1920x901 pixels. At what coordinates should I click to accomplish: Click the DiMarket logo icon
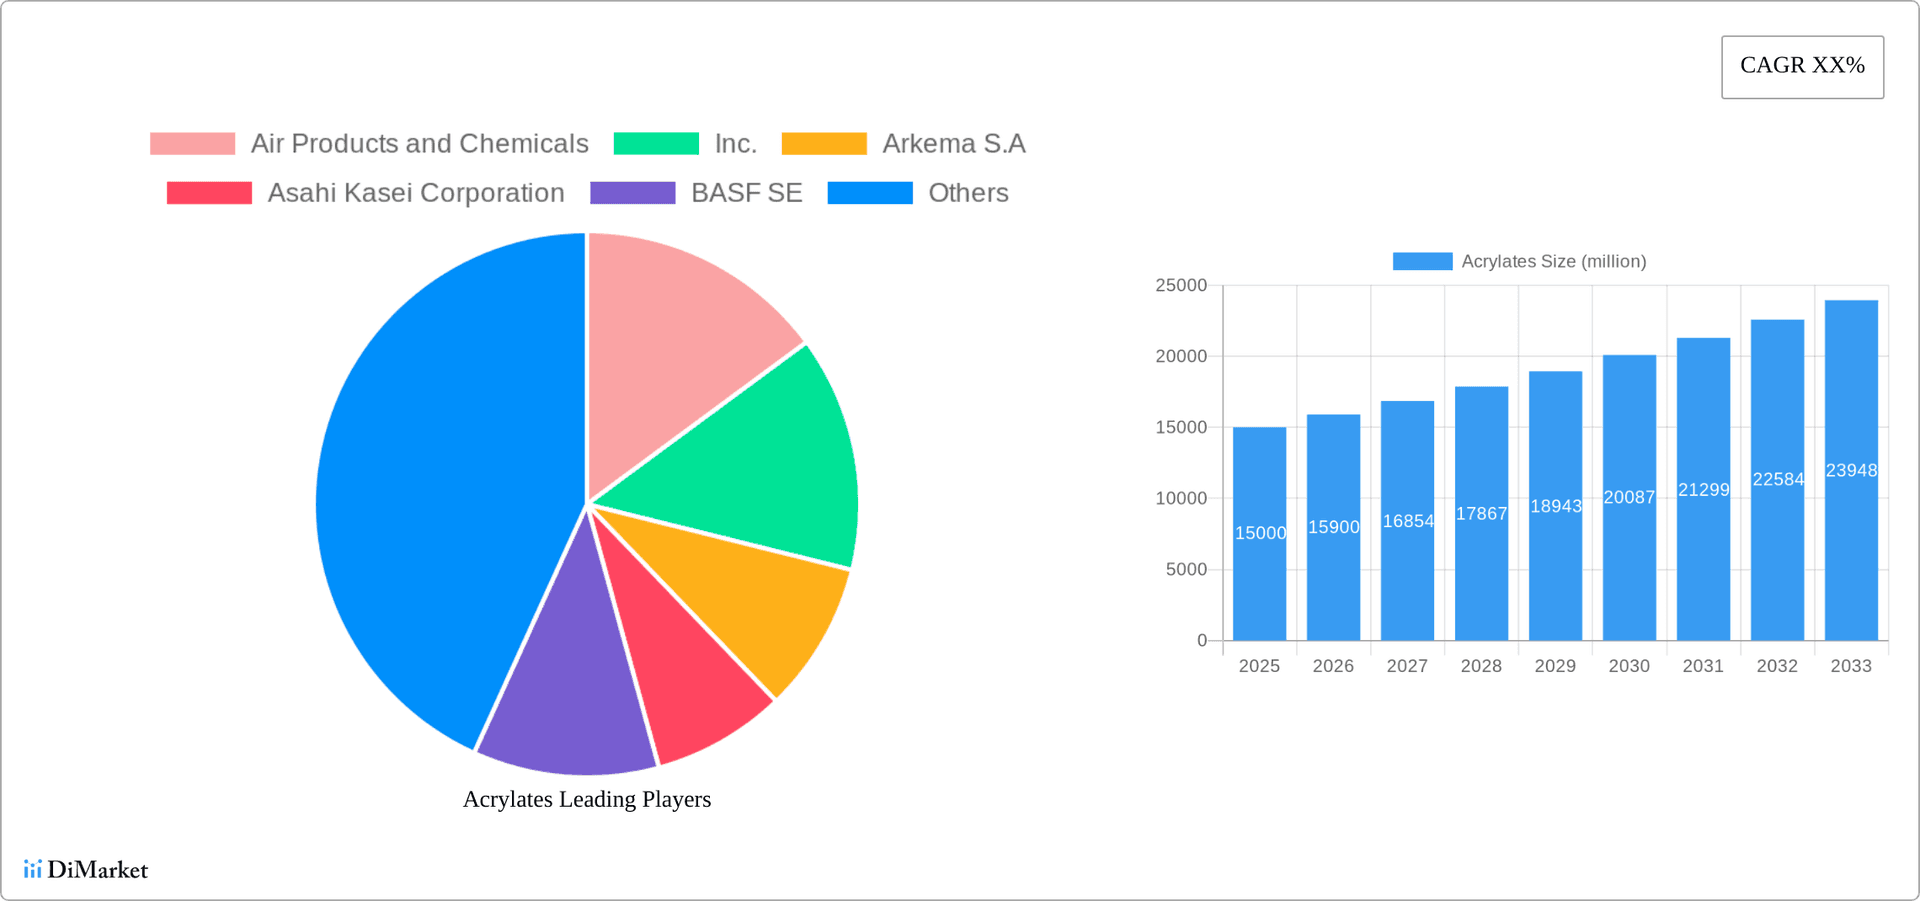click(35, 868)
